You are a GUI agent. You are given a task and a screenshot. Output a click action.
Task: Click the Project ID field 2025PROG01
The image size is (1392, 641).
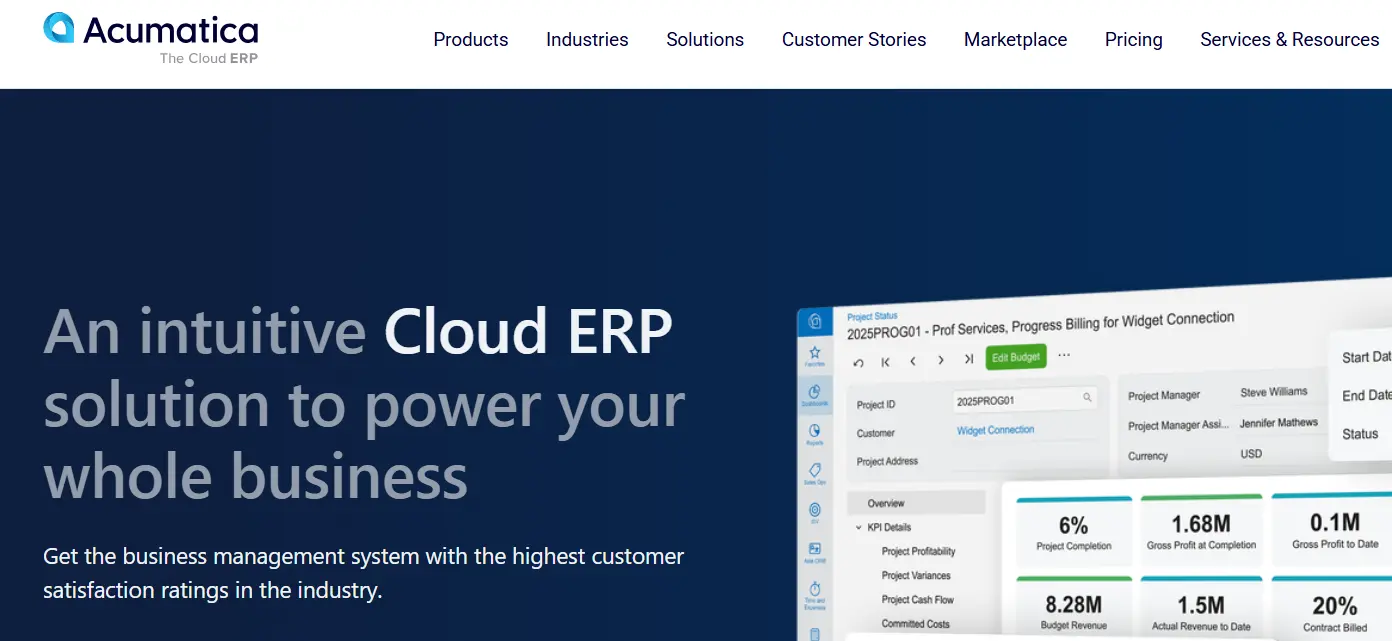pos(1025,399)
